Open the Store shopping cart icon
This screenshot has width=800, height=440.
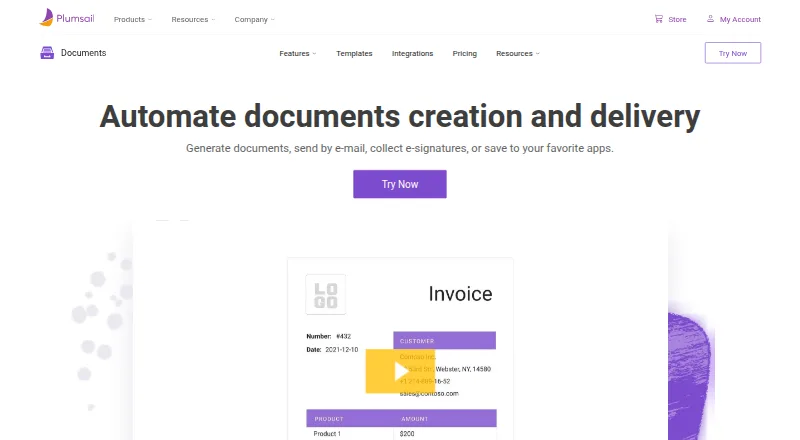tap(659, 19)
